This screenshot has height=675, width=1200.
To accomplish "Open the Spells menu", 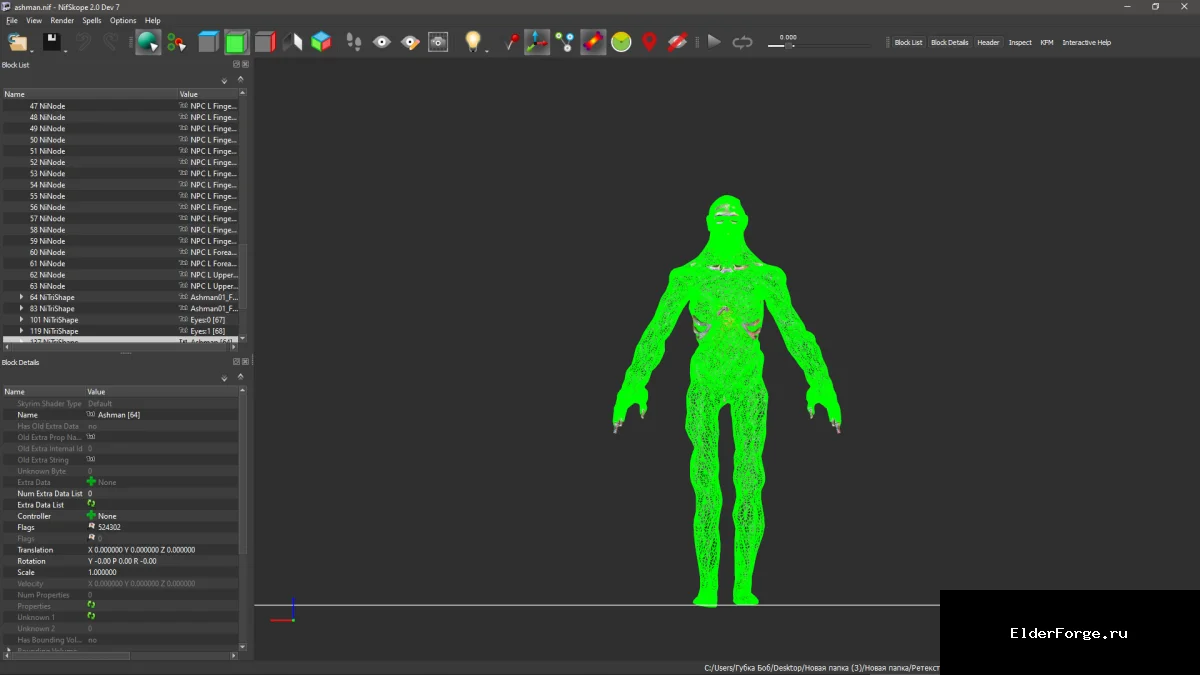I will click(x=92, y=20).
